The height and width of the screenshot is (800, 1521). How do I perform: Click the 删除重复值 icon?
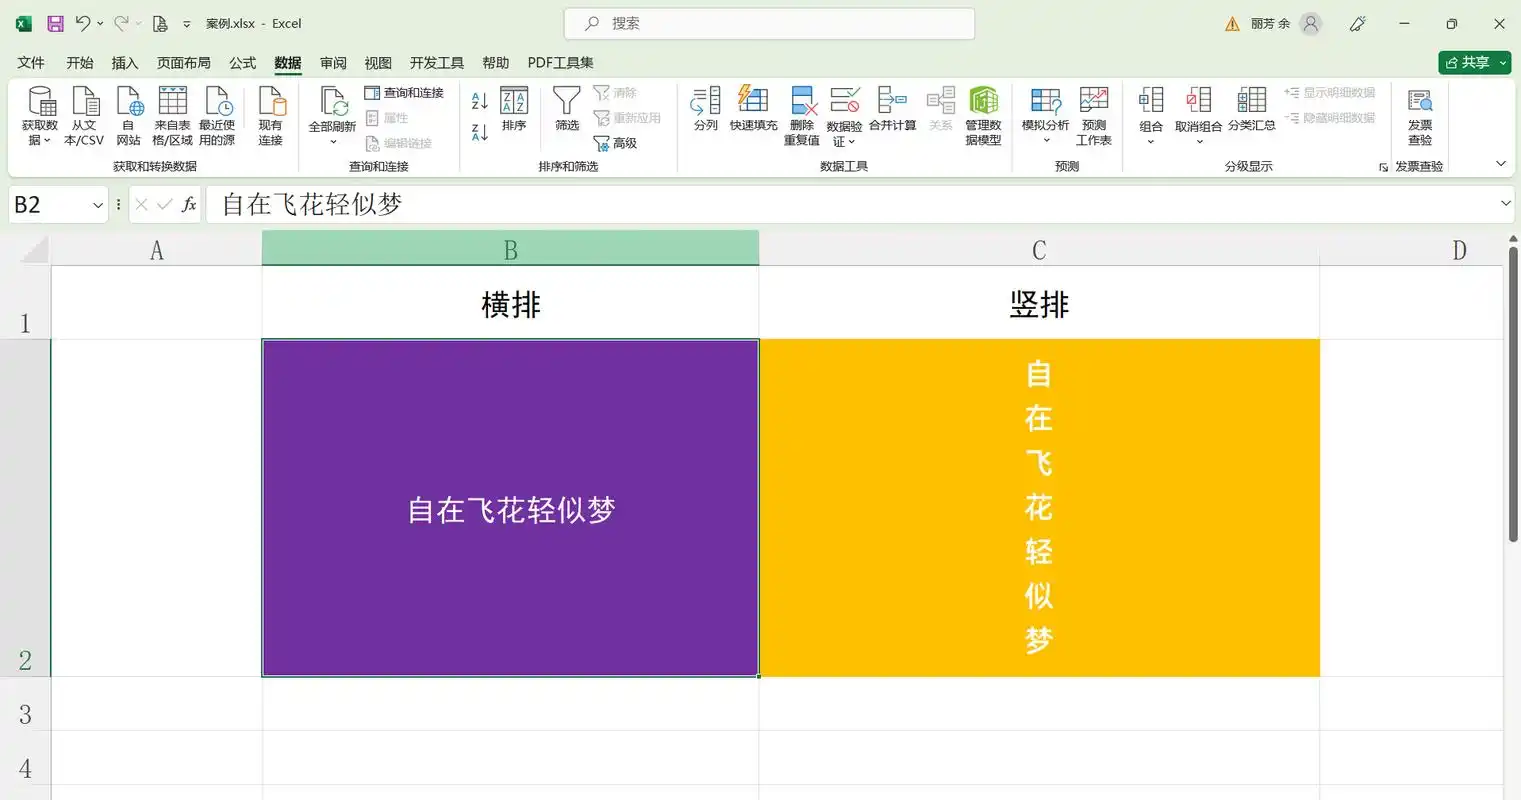coord(800,115)
